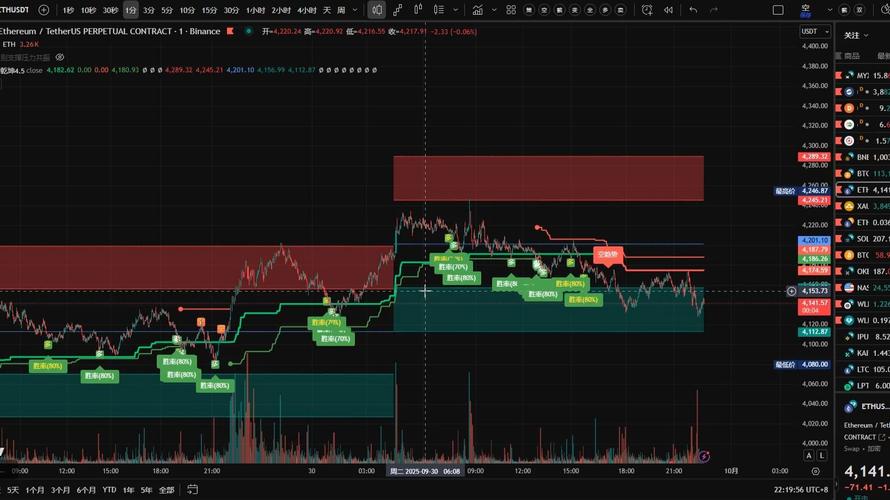Open the layout templates grid icon

point(511,10)
